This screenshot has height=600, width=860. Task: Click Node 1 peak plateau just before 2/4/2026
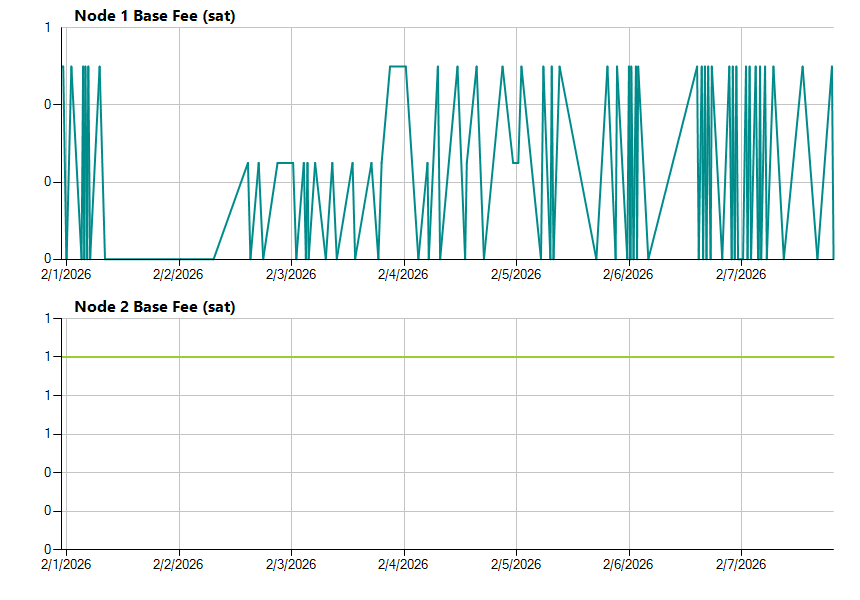(x=397, y=66)
